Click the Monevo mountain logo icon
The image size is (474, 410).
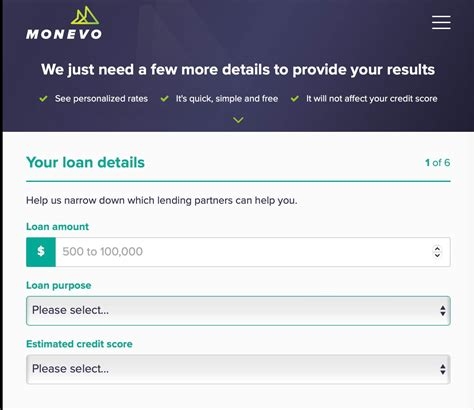(85, 15)
